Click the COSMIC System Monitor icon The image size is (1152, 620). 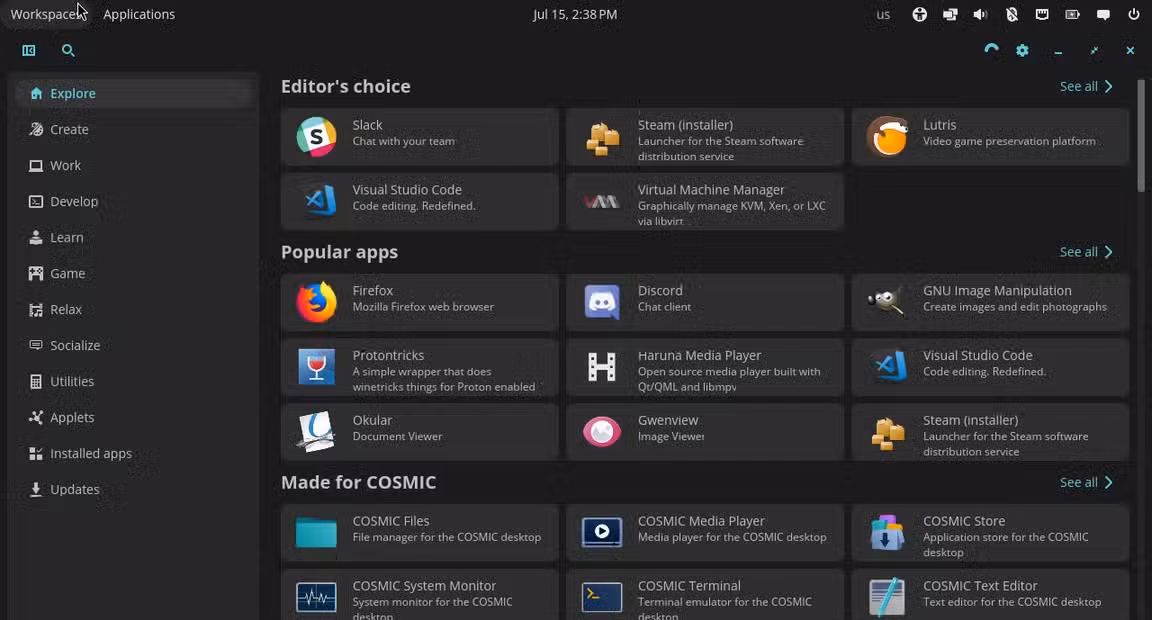pyautogui.click(x=317, y=597)
